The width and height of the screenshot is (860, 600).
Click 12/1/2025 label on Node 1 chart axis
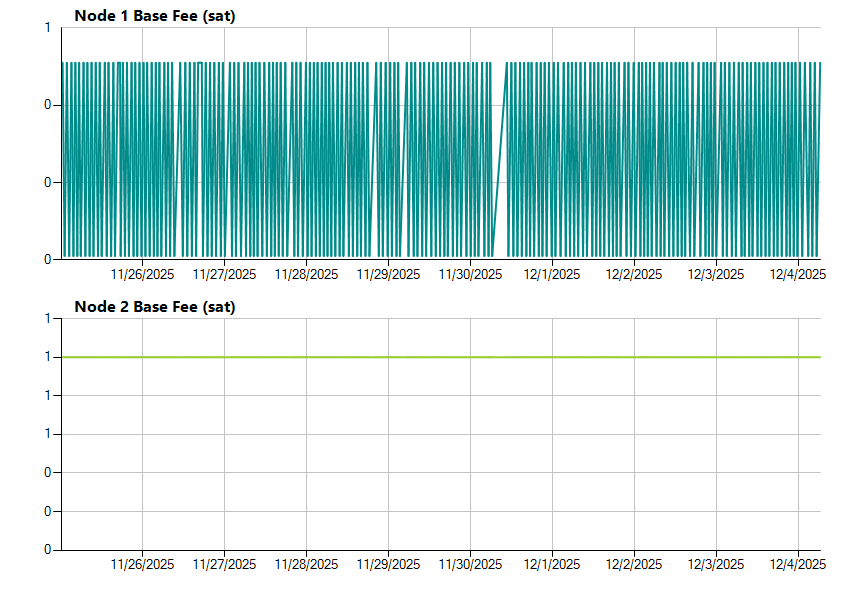pyautogui.click(x=552, y=274)
